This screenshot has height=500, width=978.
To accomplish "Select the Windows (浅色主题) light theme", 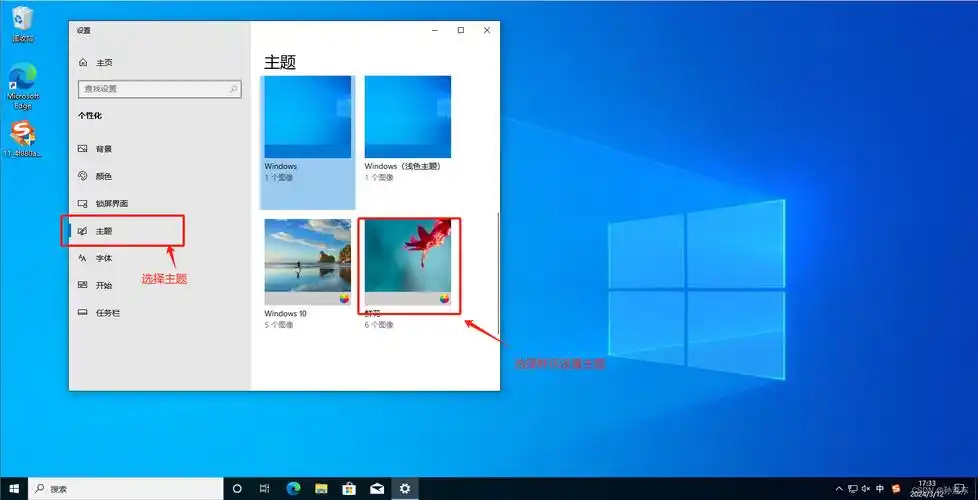I will 408,117.
